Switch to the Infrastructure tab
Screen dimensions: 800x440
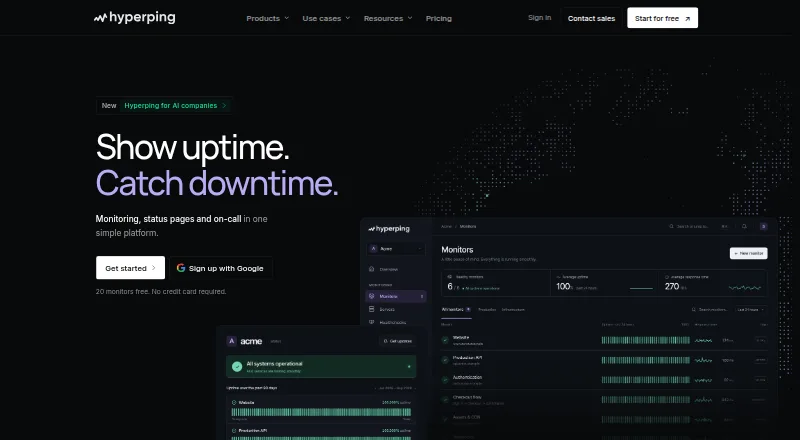tap(513, 309)
